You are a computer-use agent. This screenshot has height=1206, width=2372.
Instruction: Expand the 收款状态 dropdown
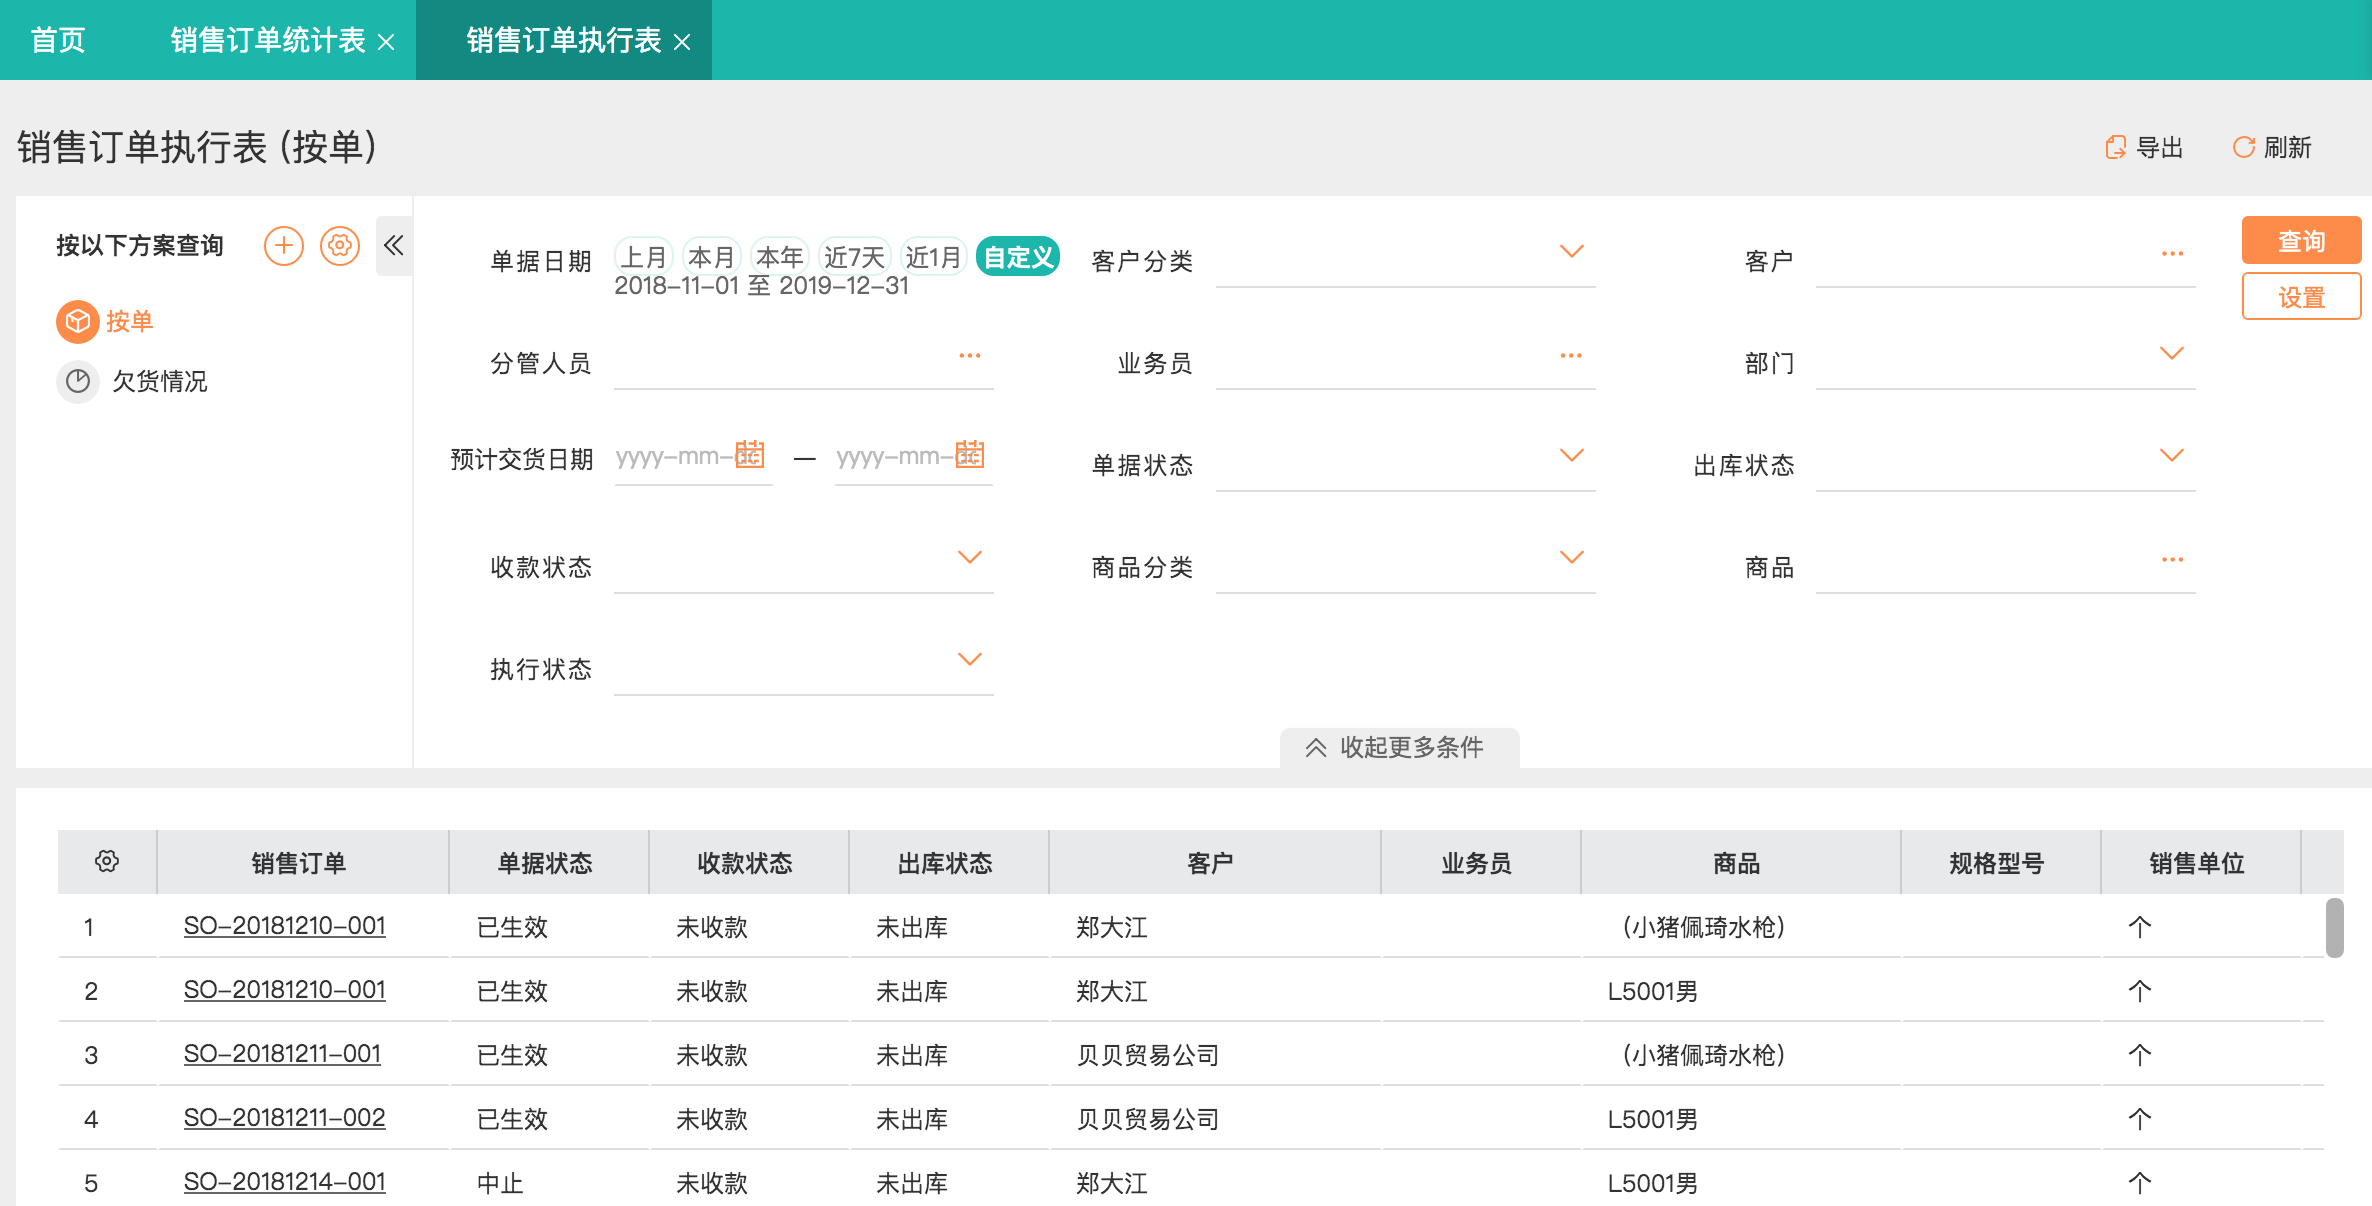pos(969,557)
